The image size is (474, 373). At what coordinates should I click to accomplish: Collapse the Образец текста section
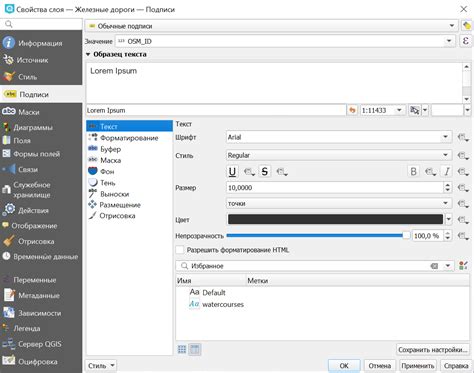(88, 54)
